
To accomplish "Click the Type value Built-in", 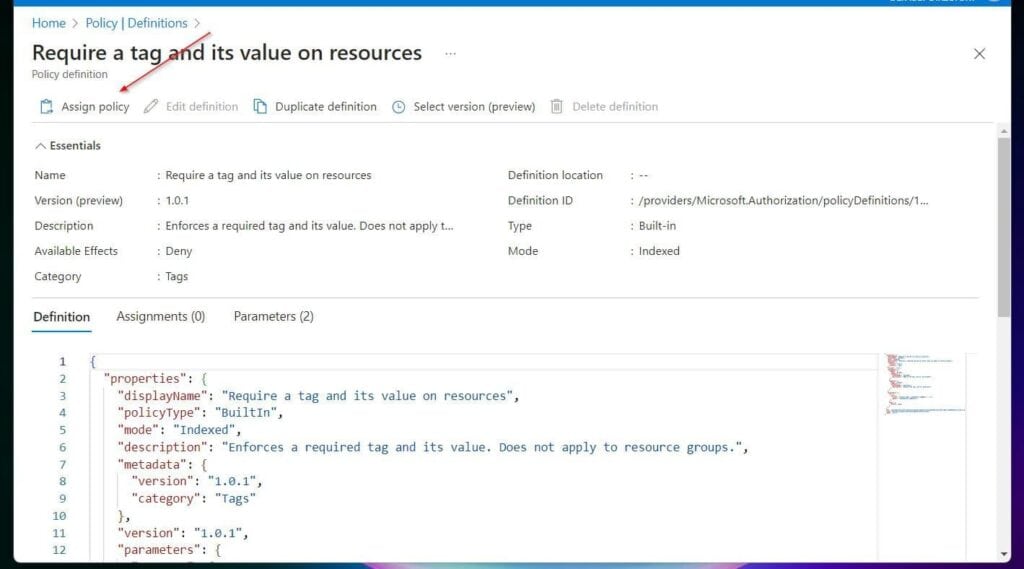I will [x=657, y=226].
